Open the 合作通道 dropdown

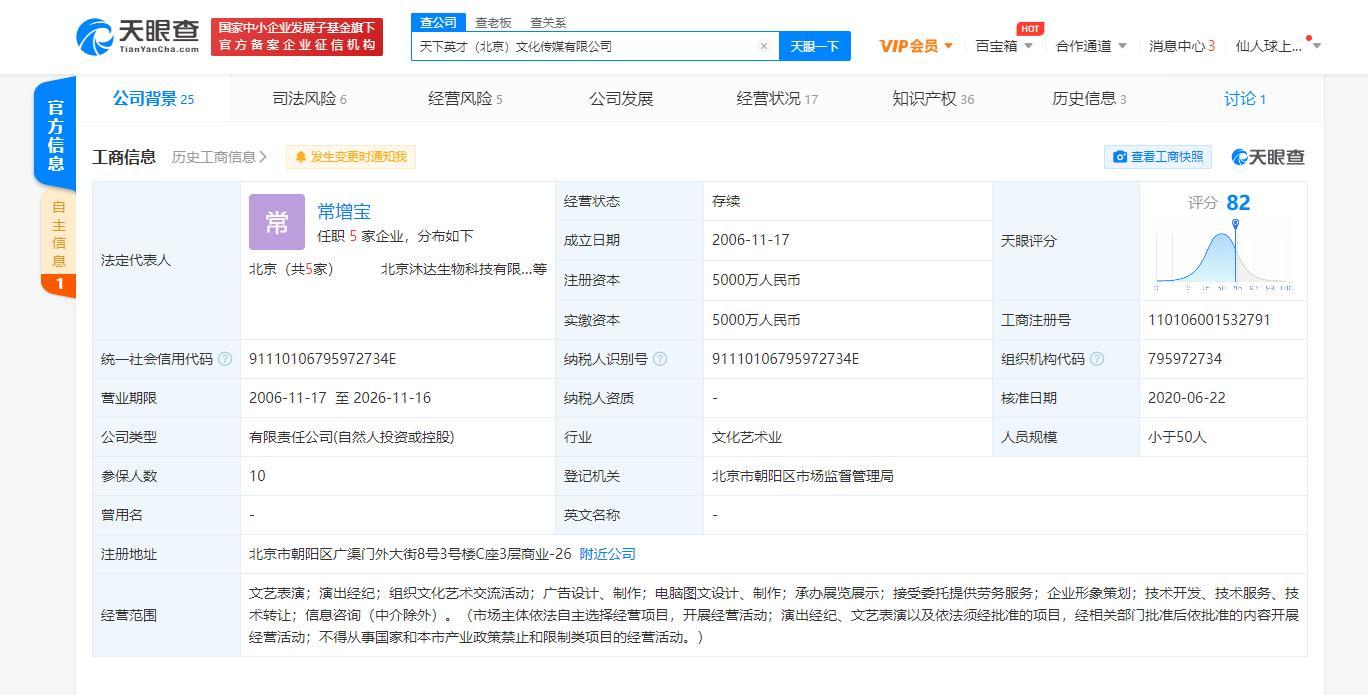tap(1090, 45)
